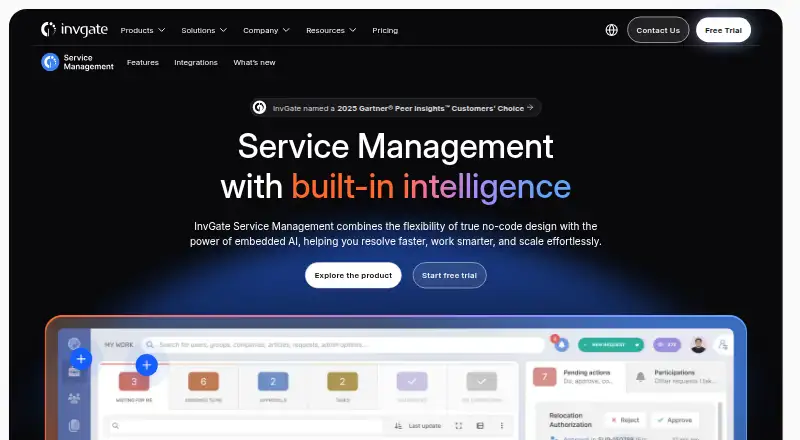Open the Features subnav item
The height and width of the screenshot is (440, 800).
click(x=143, y=62)
